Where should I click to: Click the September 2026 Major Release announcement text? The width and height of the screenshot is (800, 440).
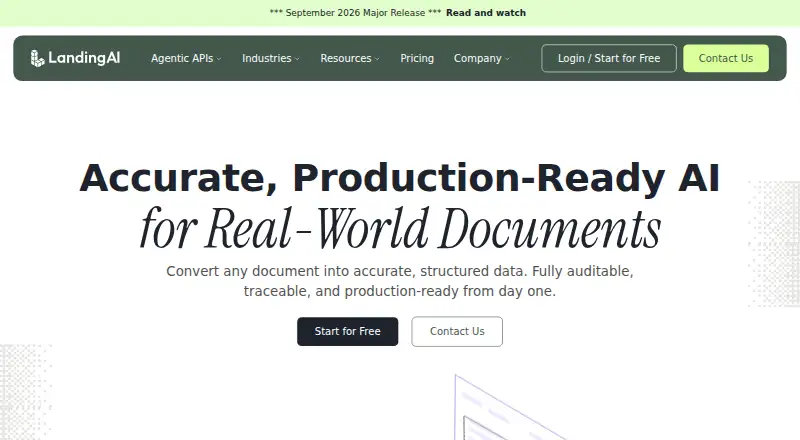(355, 13)
